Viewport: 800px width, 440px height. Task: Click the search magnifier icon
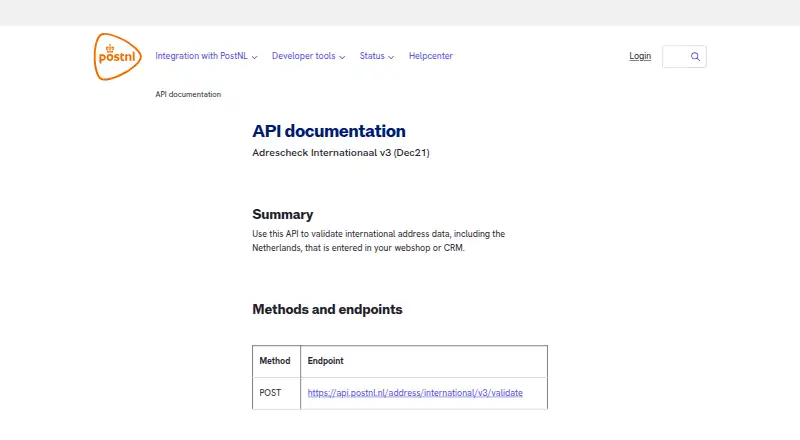[695, 57]
